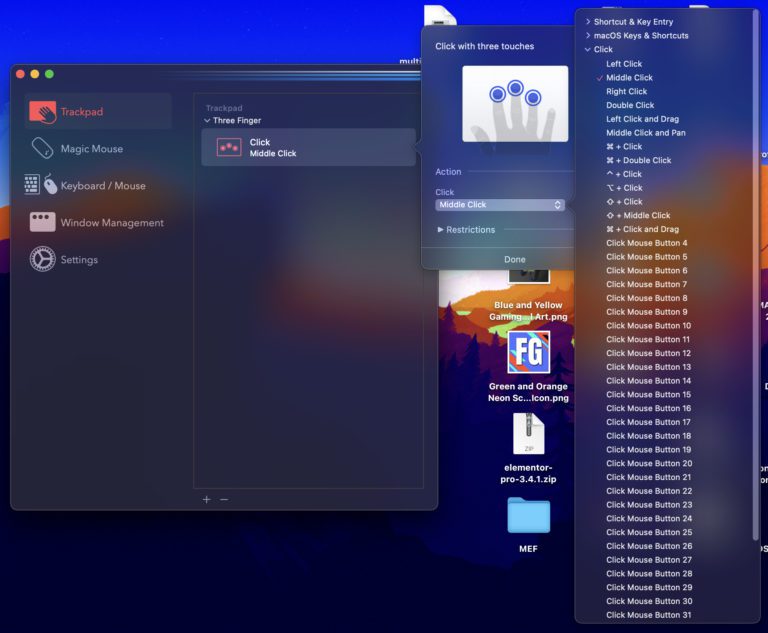The width and height of the screenshot is (768, 633).
Task: Pick Click Mouse Button 4 option
Action: coord(646,243)
